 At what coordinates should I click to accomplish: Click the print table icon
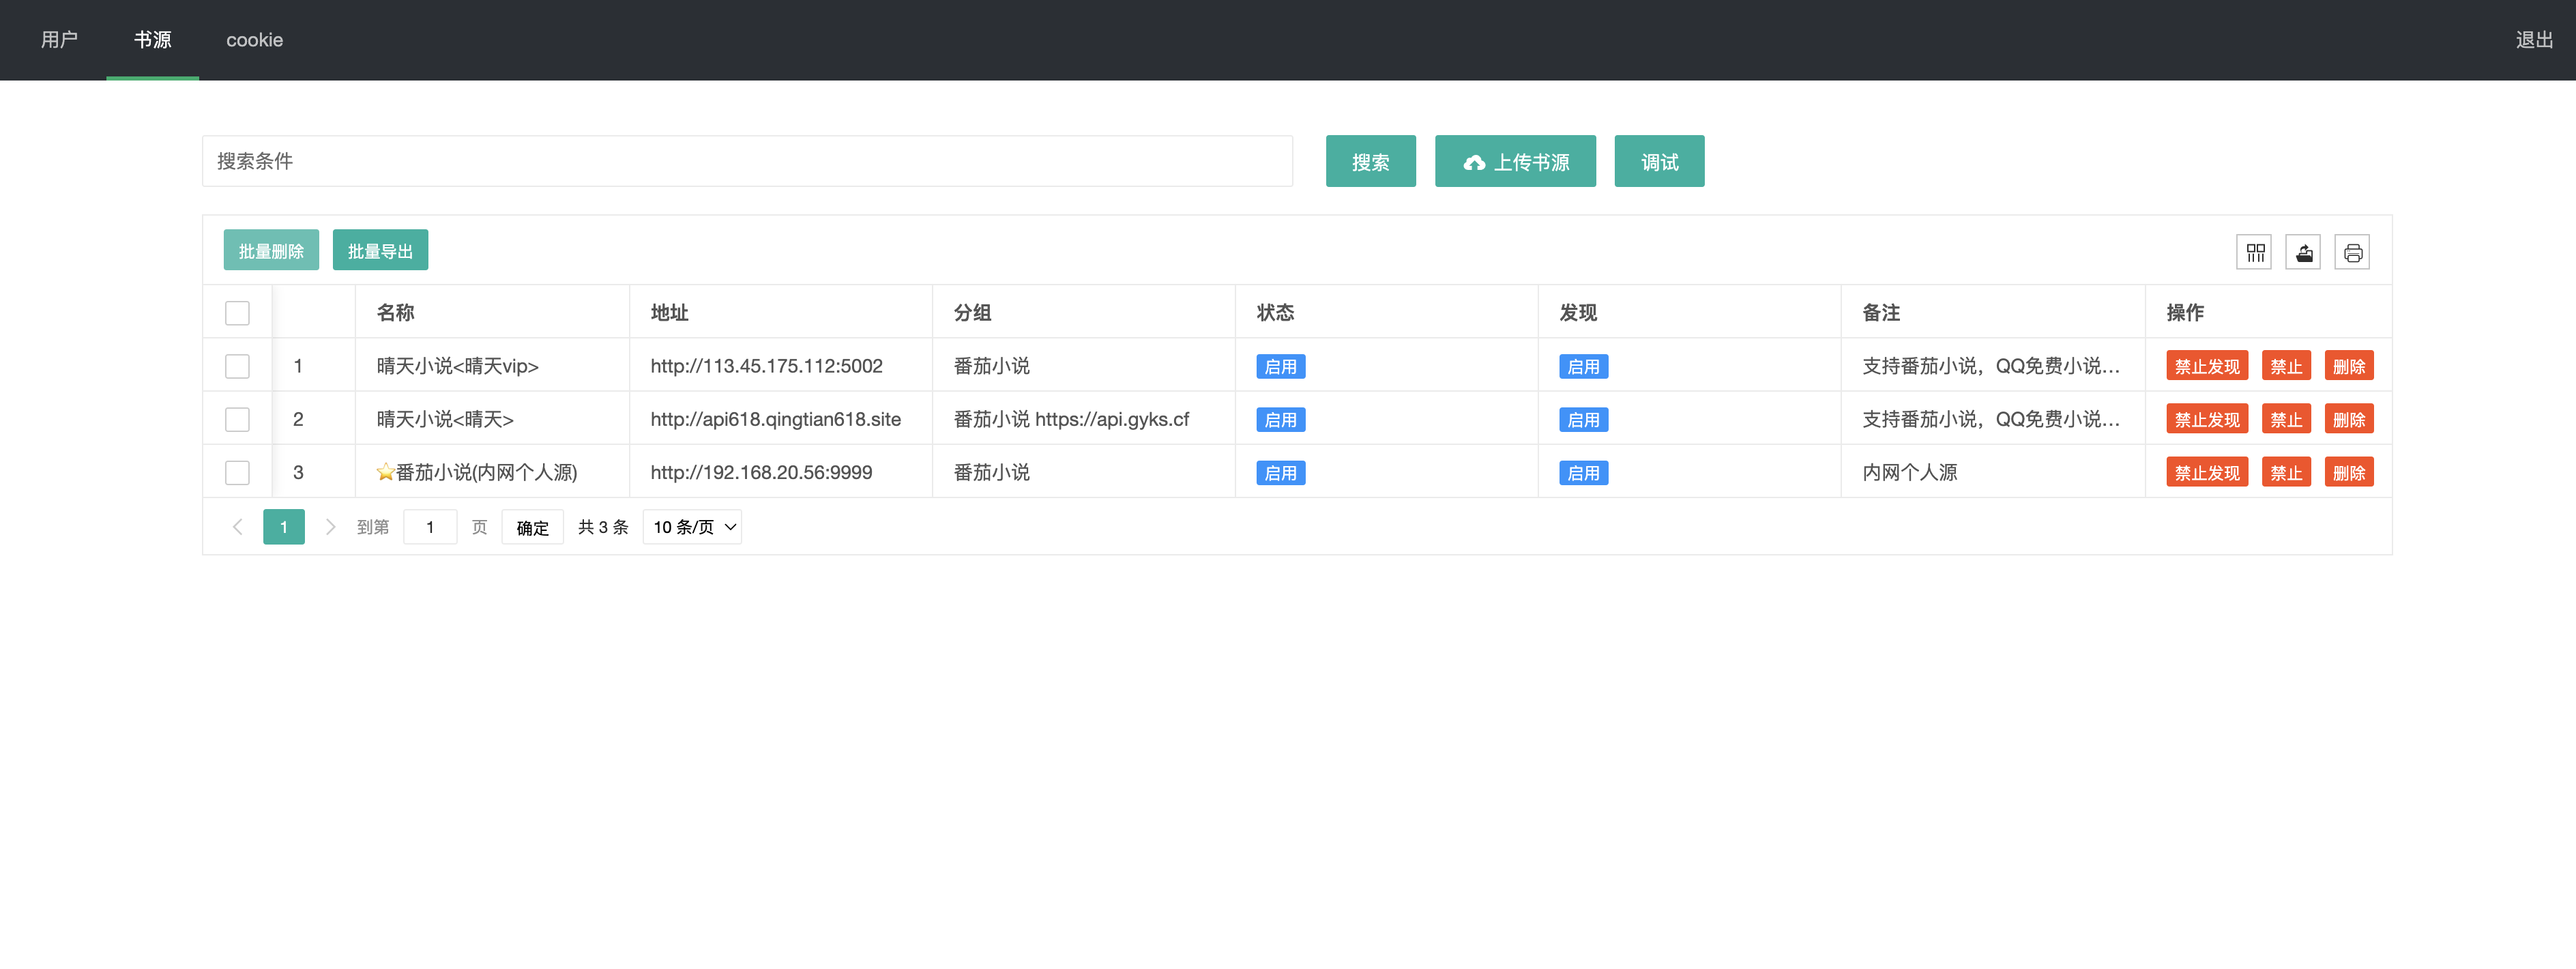2352,252
